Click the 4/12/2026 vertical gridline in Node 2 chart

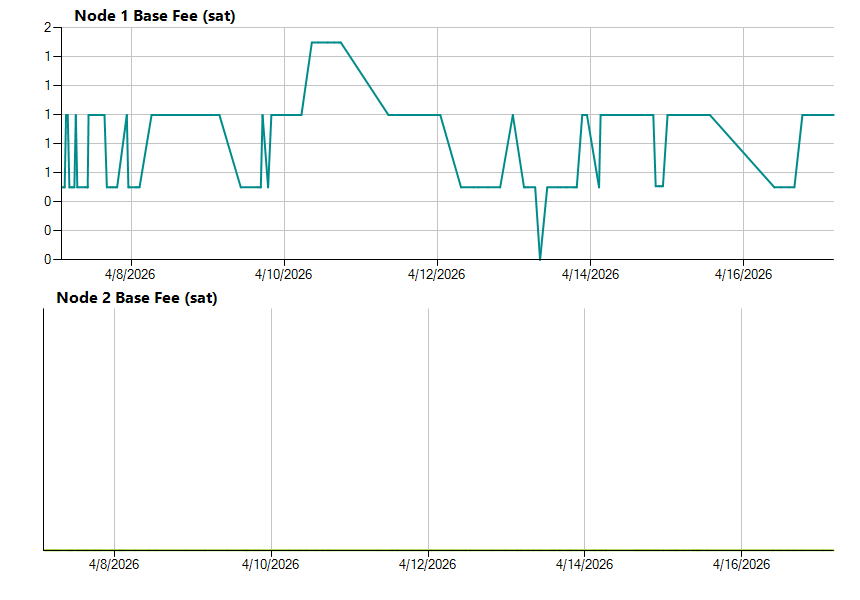(428, 430)
